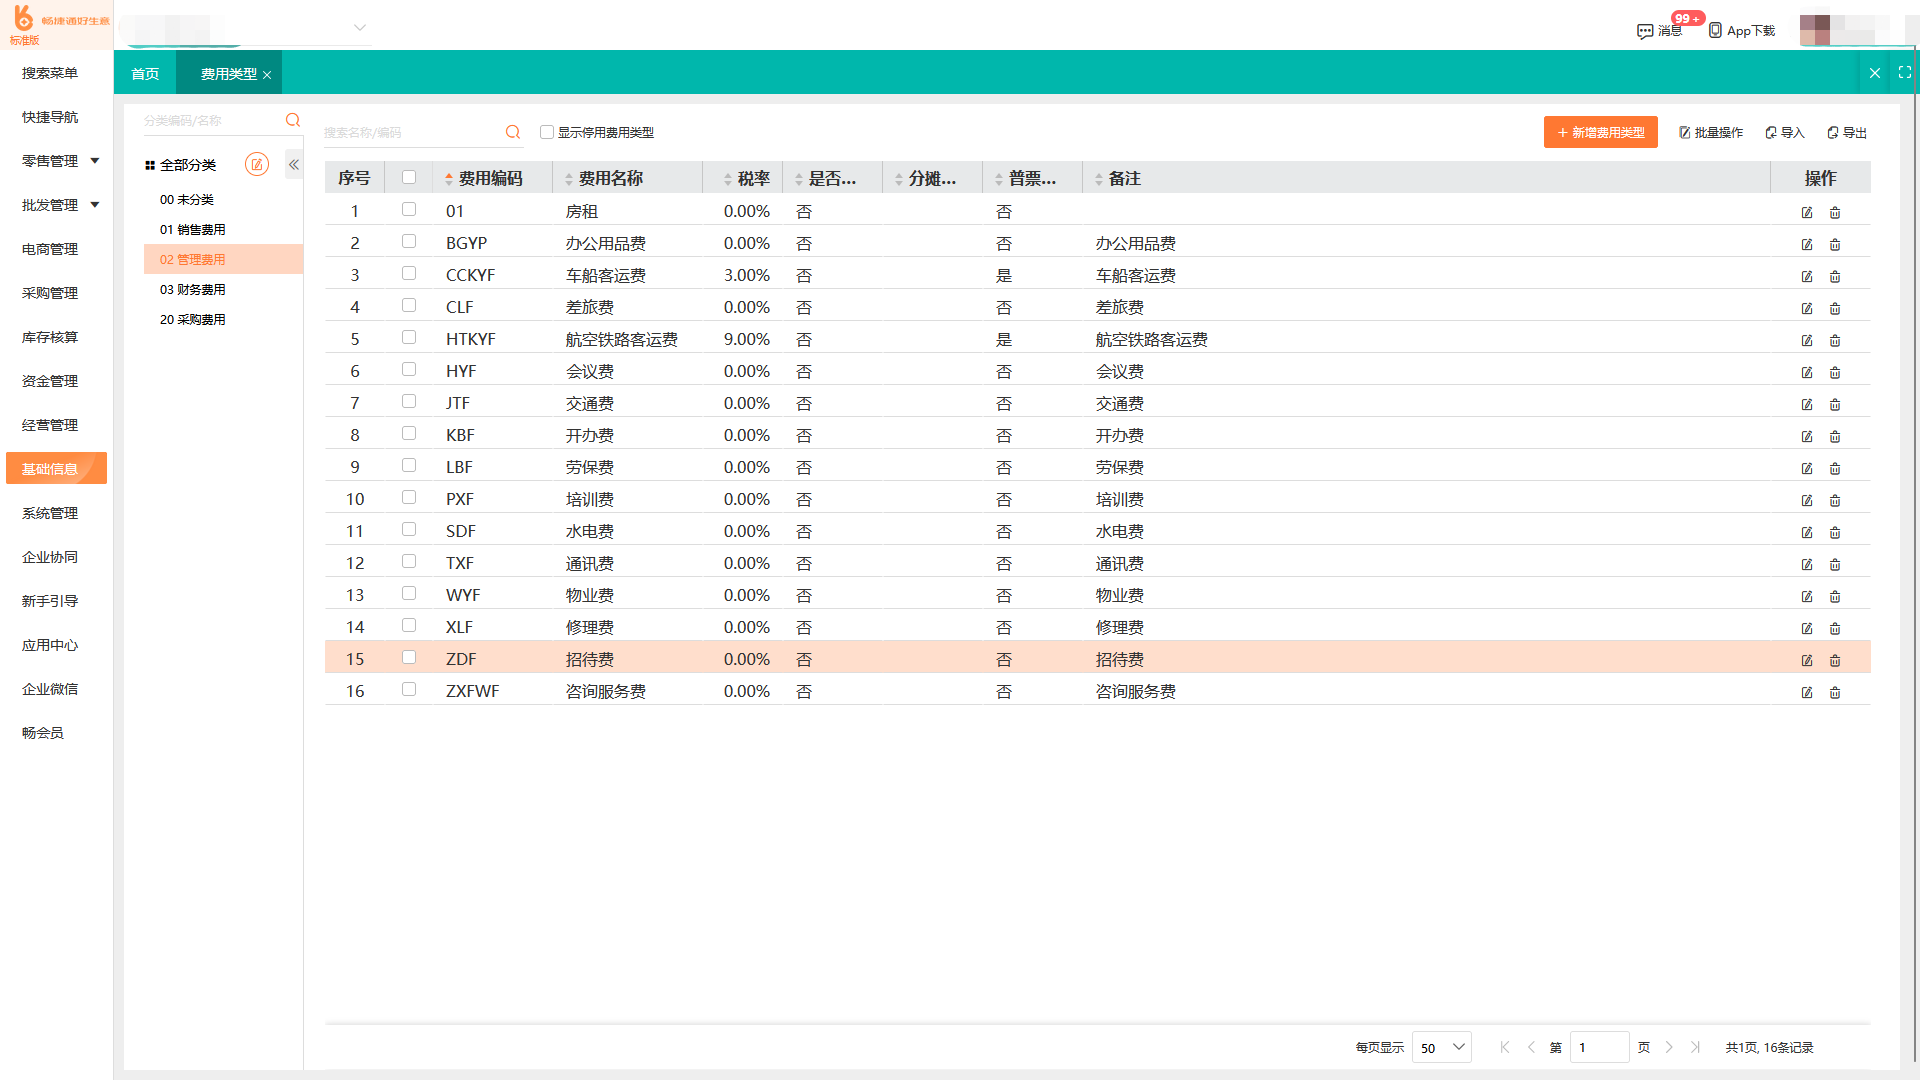
Task: Click the 新增费用类型 button
Action: pyautogui.click(x=1601, y=131)
